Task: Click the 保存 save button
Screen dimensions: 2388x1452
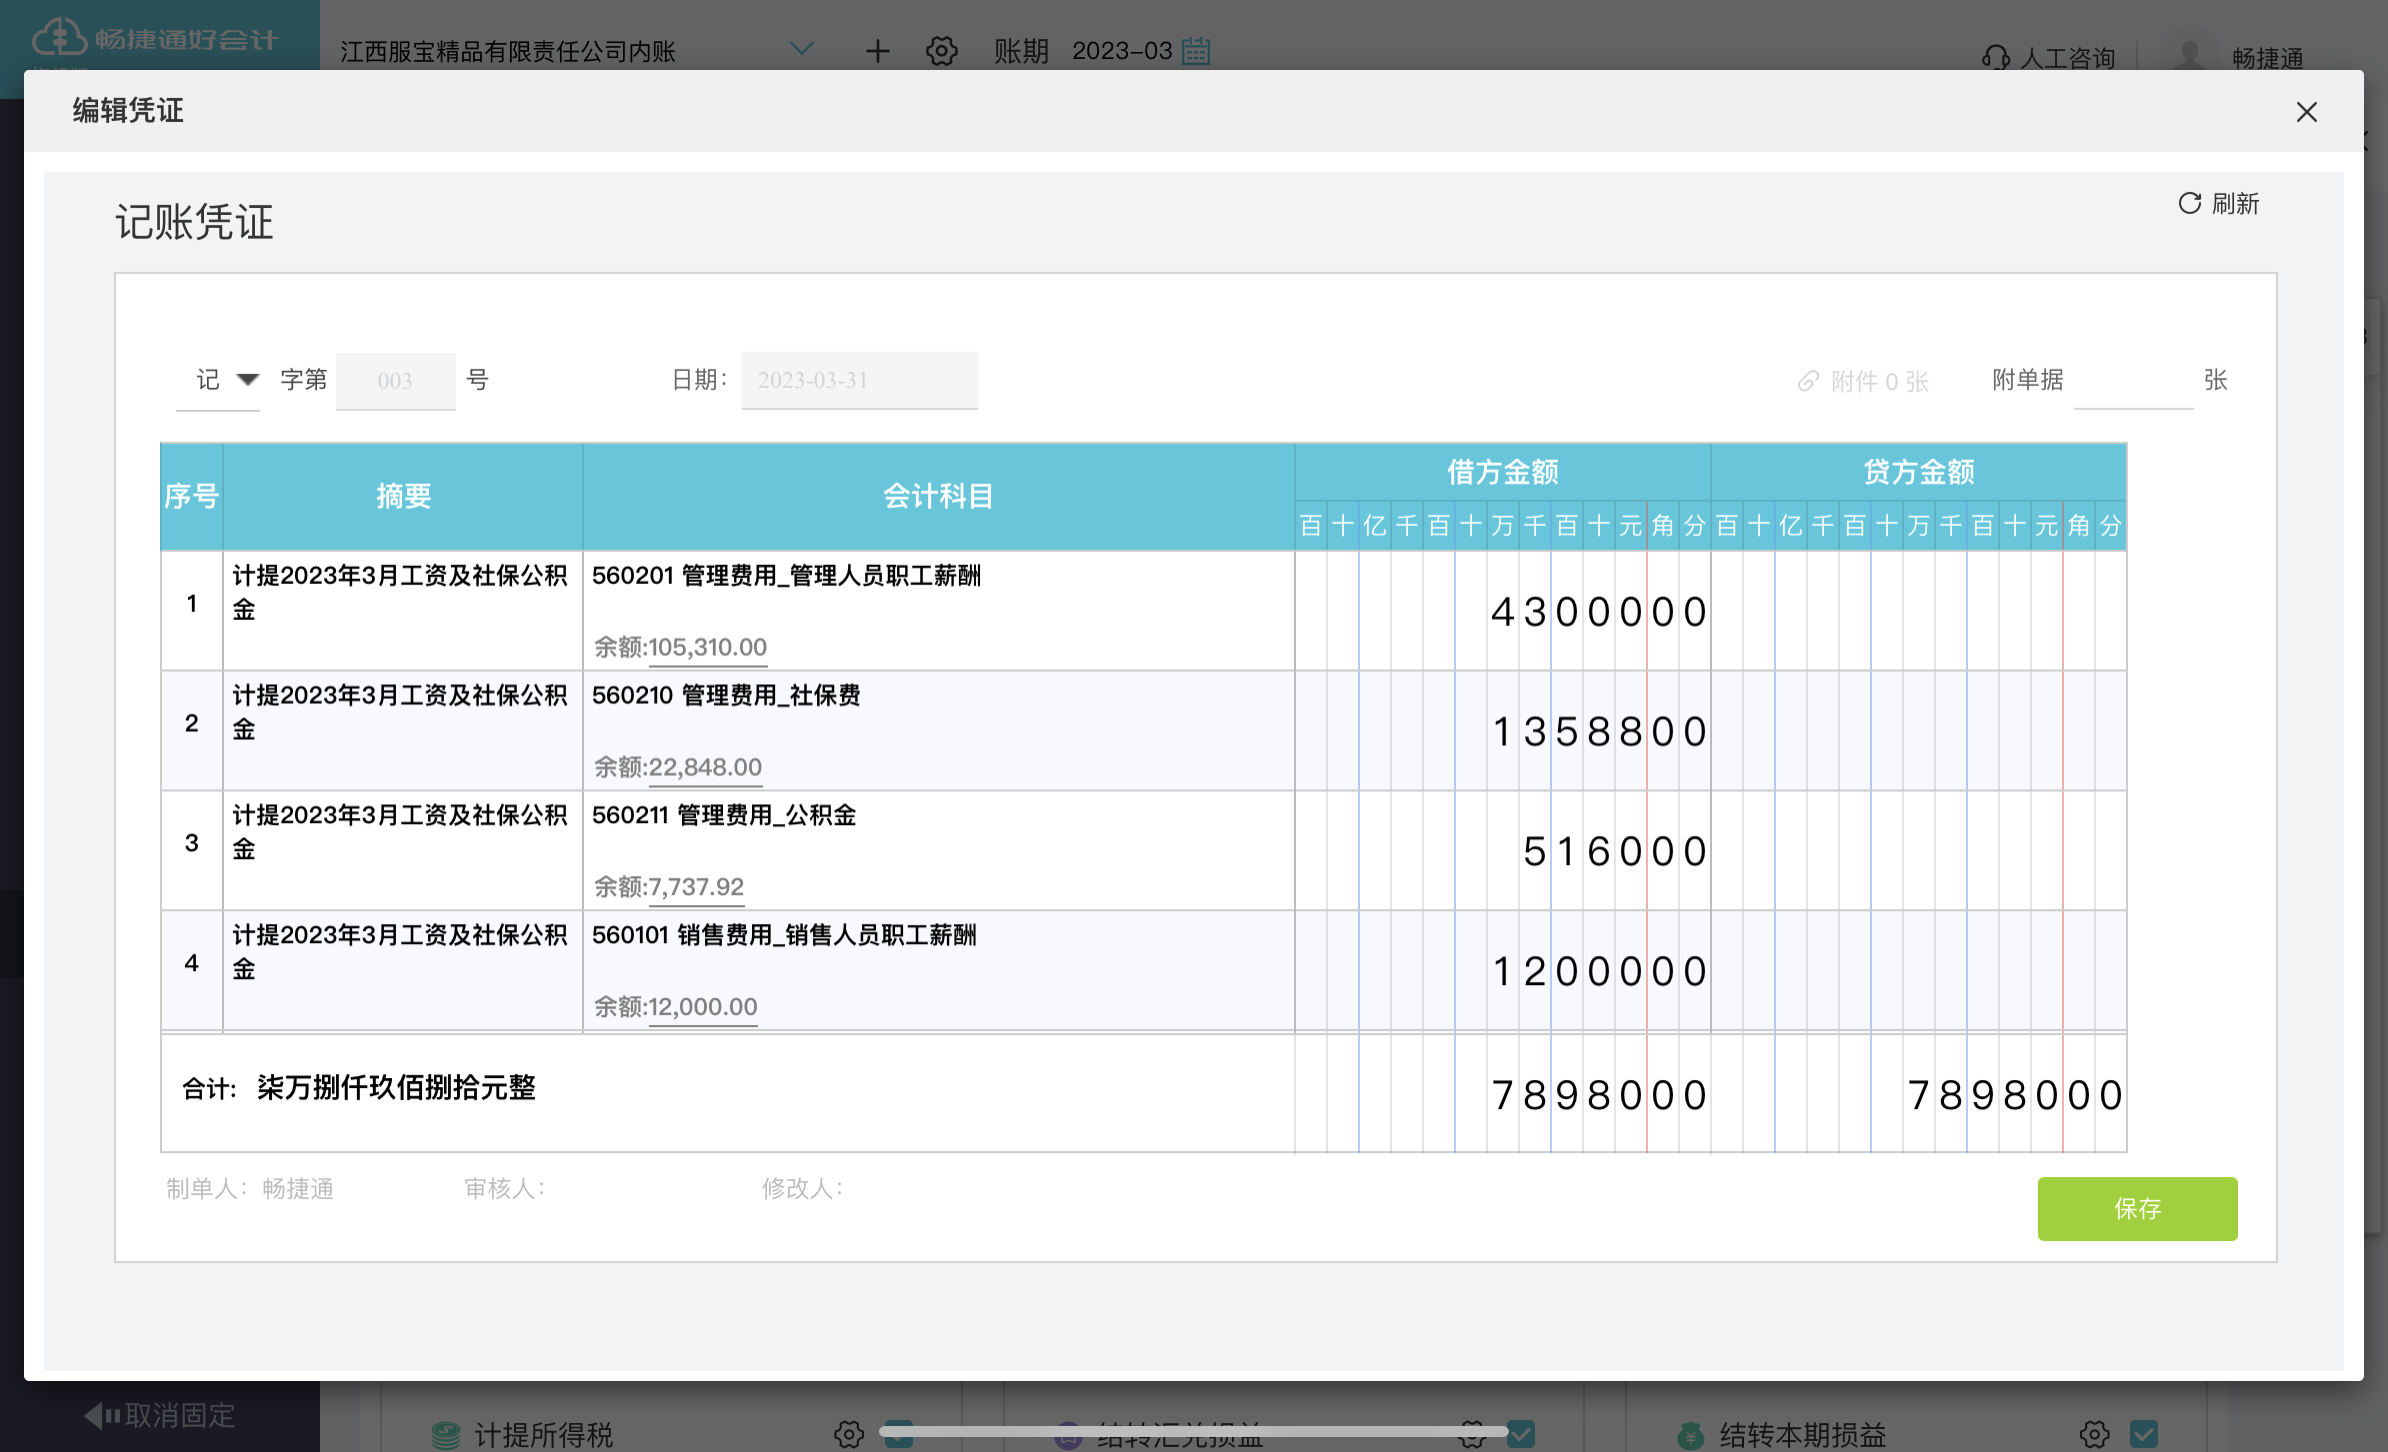Action: pyautogui.click(x=2139, y=1208)
